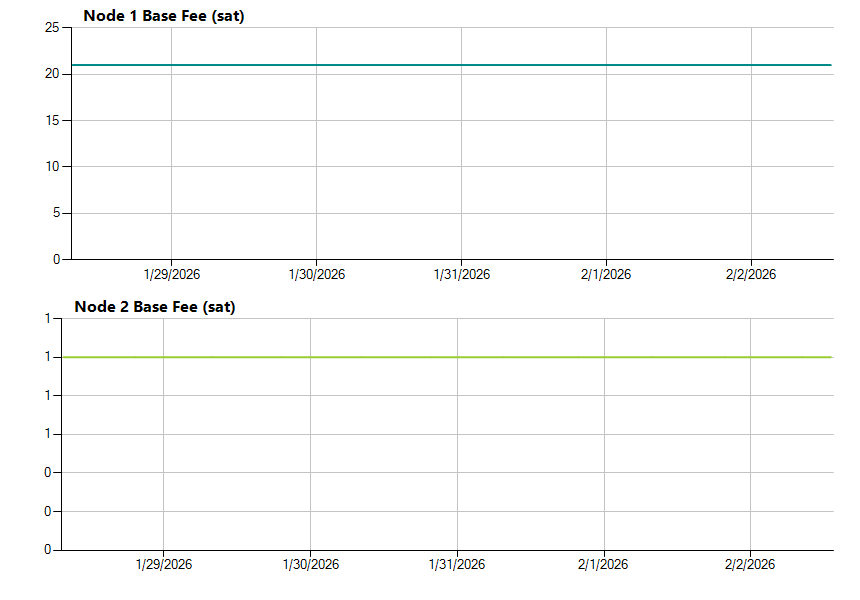Click the 20 label on Node 1 y-axis
860x600 pixels.
[x=51, y=74]
